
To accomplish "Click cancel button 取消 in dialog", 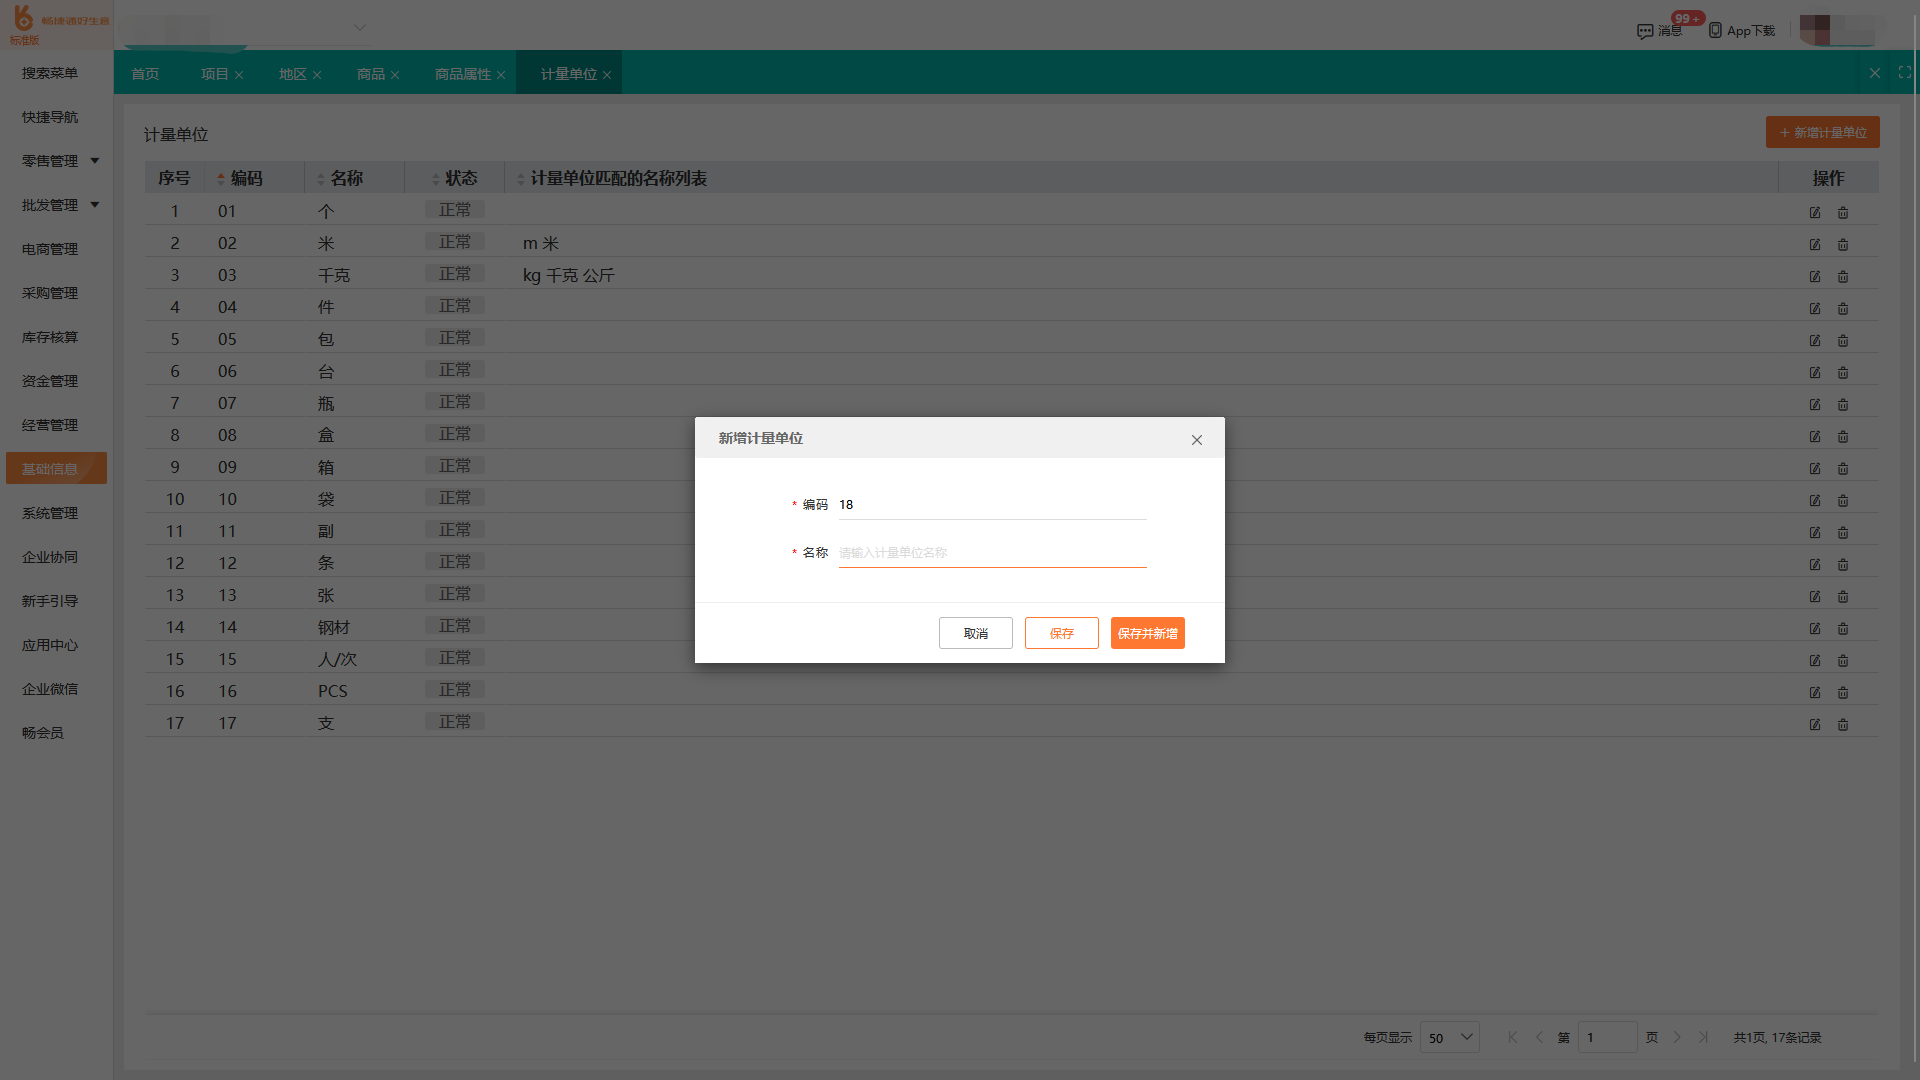I will (976, 633).
